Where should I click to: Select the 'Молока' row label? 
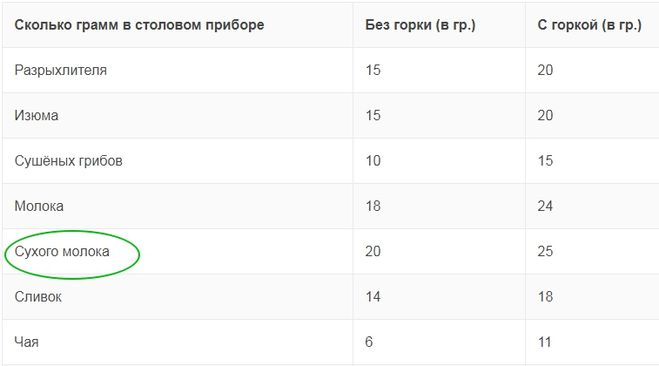click(39, 206)
